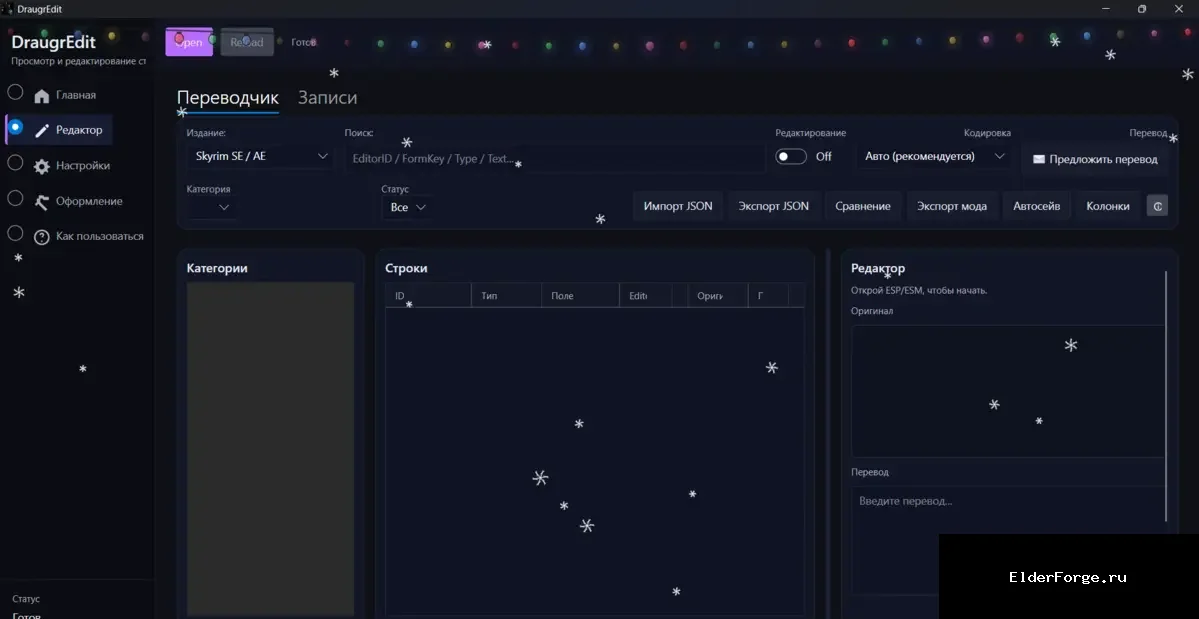
Task: Click the Поиск search input field
Action: click(x=555, y=158)
